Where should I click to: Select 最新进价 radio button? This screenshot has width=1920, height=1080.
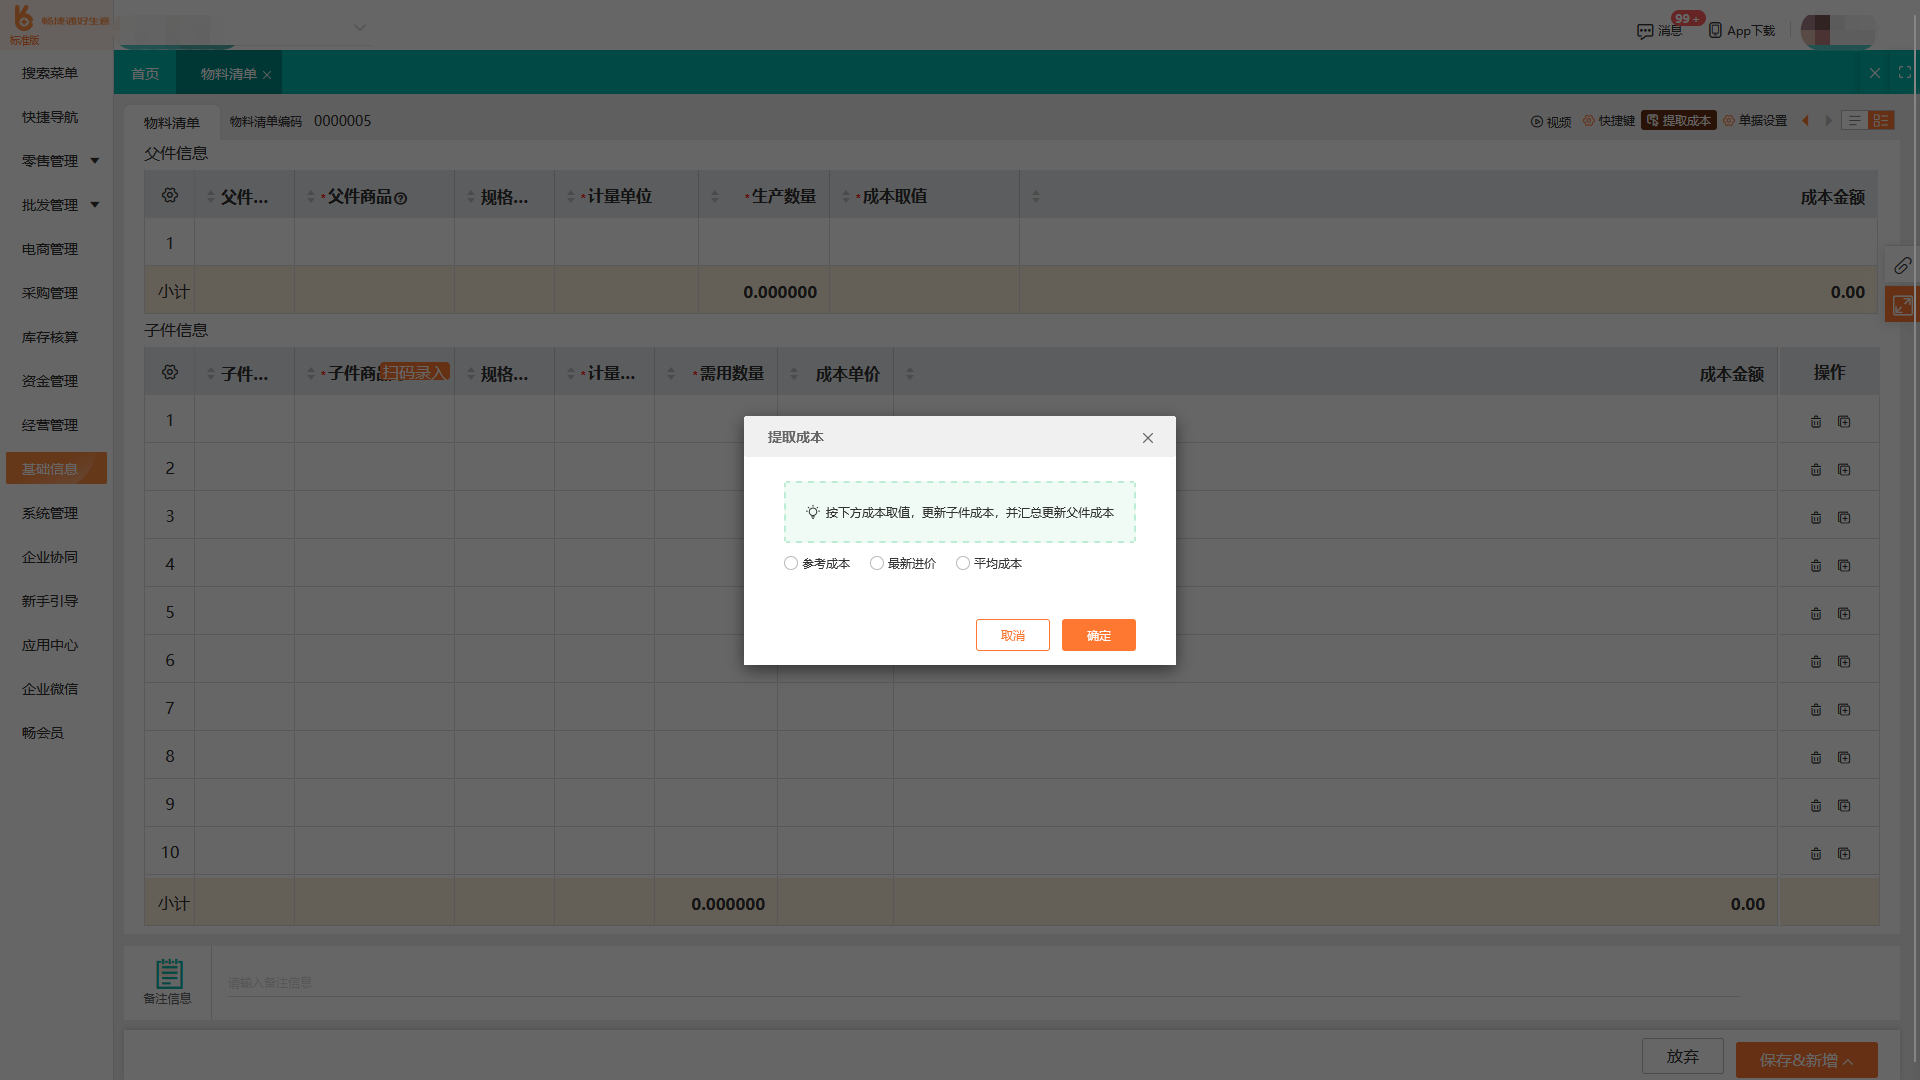874,563
